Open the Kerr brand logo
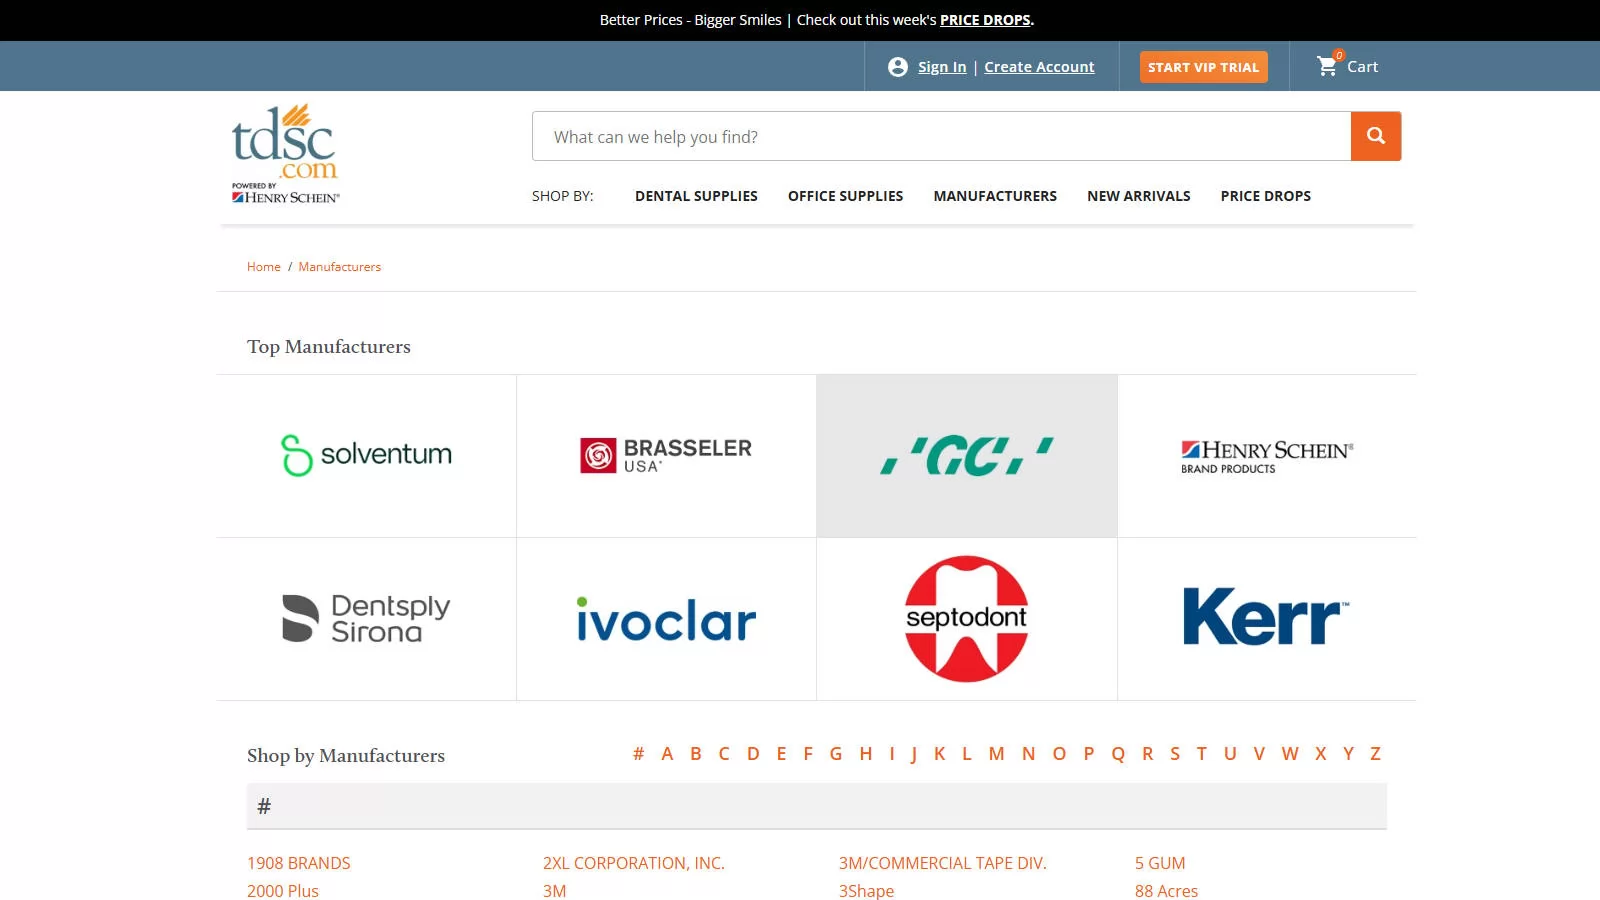 tap(1266, 618)
